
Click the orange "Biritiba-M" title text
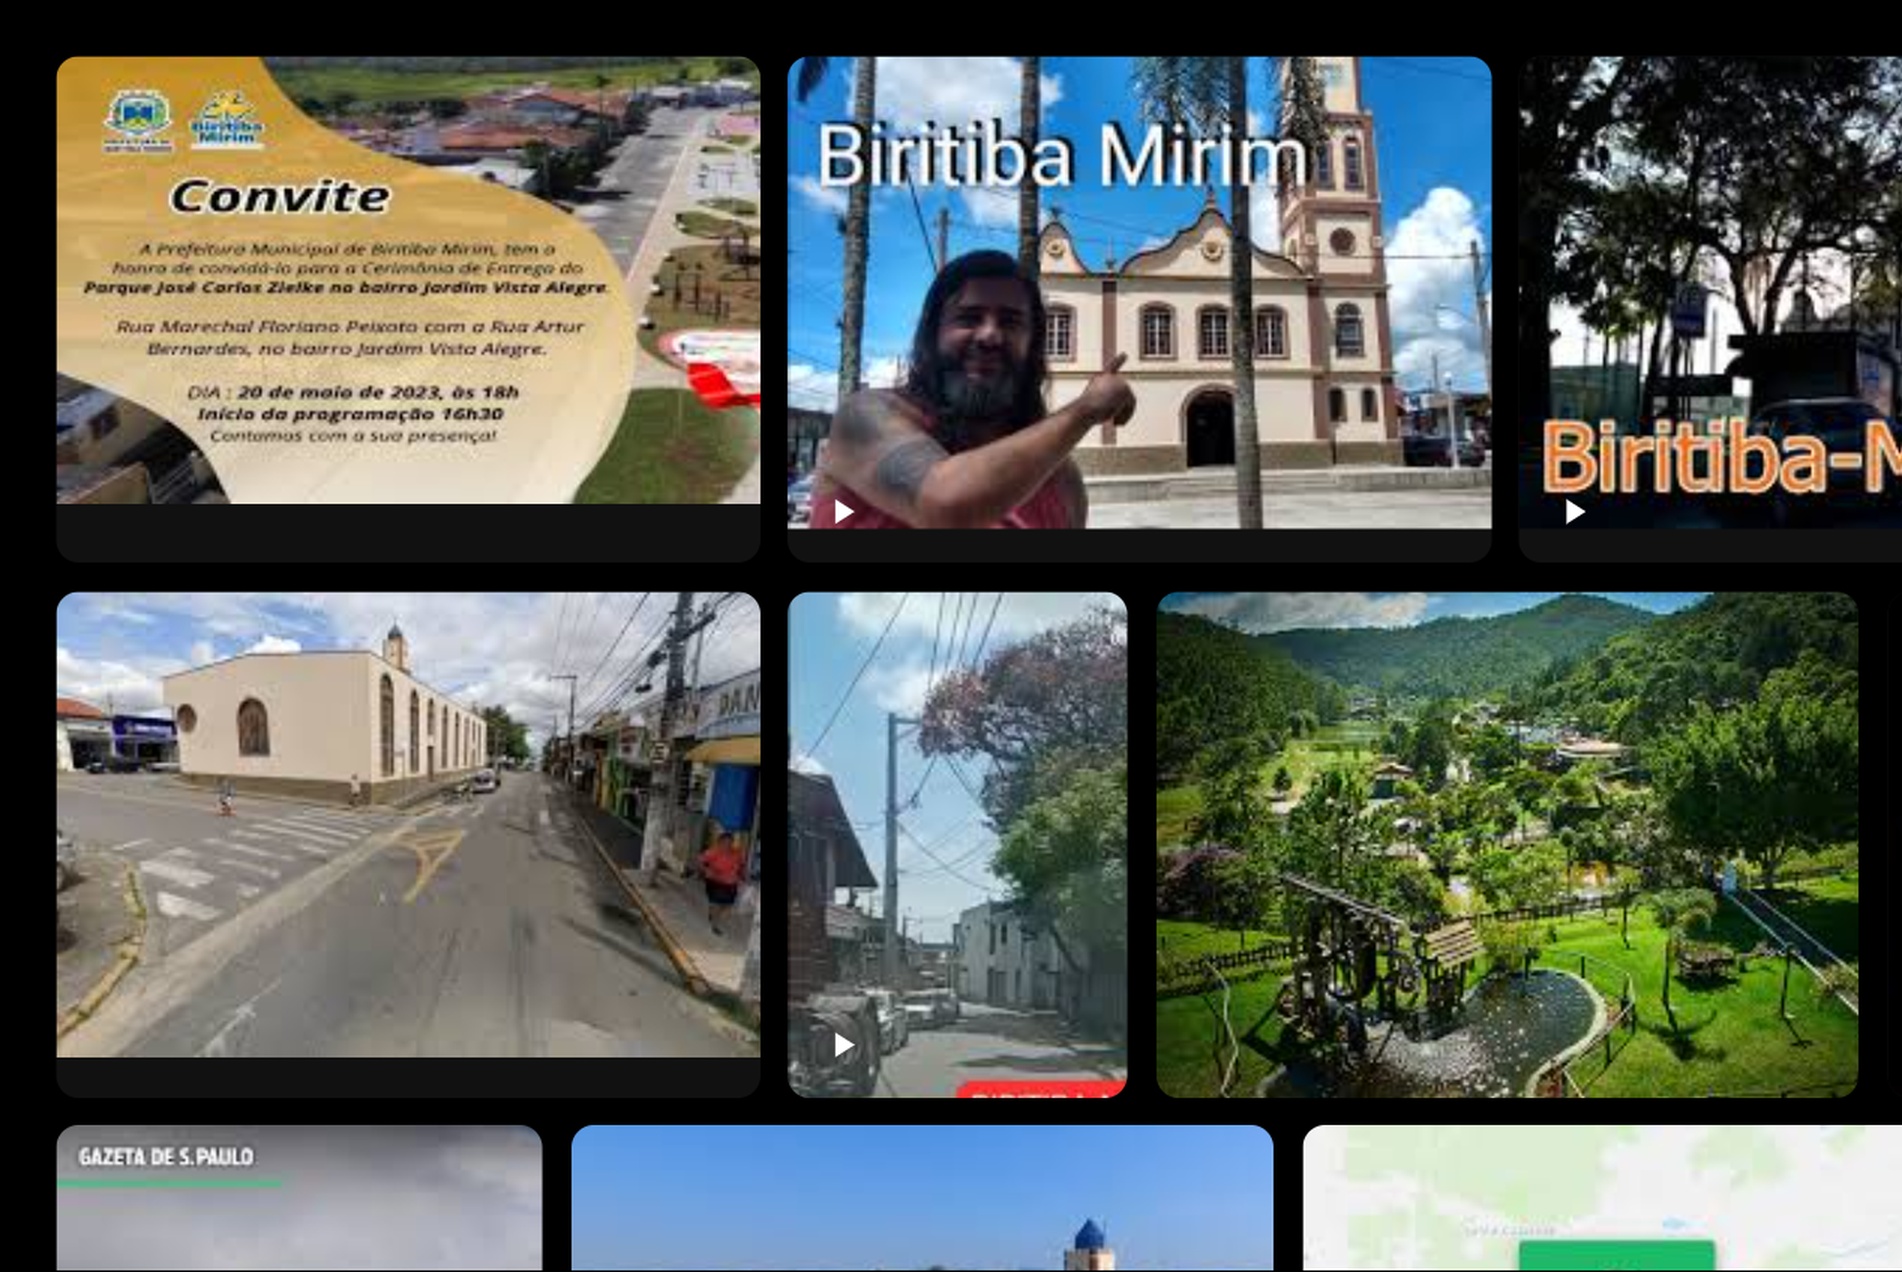click(1718, 457)
